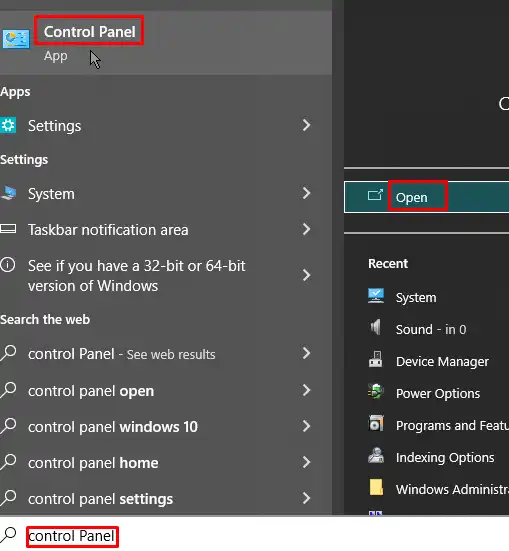Click the magnifier icon beside 'control panel windows 10'
Image resolution: width=509 pixels, height=551 pixels.
(8, 426)
